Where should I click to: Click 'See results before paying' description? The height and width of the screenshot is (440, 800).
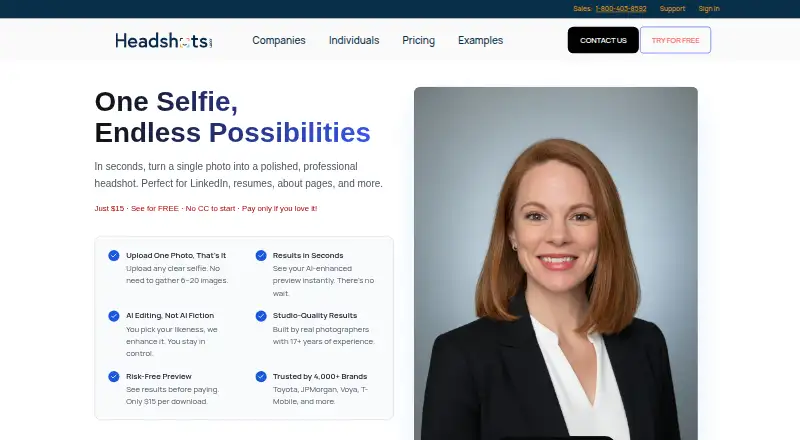(172, 396)
